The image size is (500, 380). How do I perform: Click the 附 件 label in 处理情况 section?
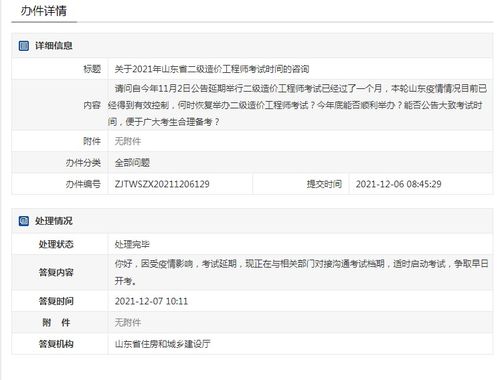[x=56, y=322]
